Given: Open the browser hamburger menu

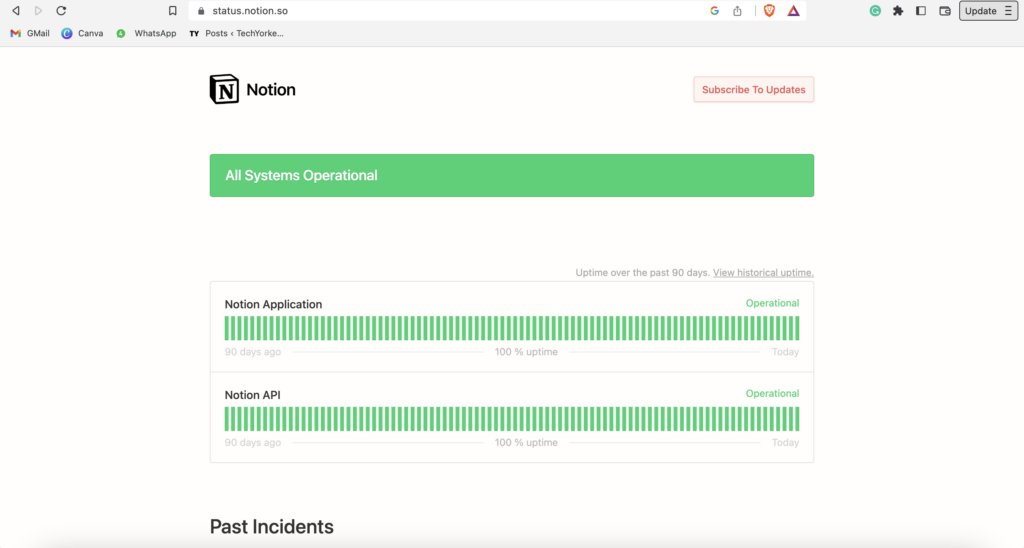Looking at the screenshot, I should click(1008, 10).
